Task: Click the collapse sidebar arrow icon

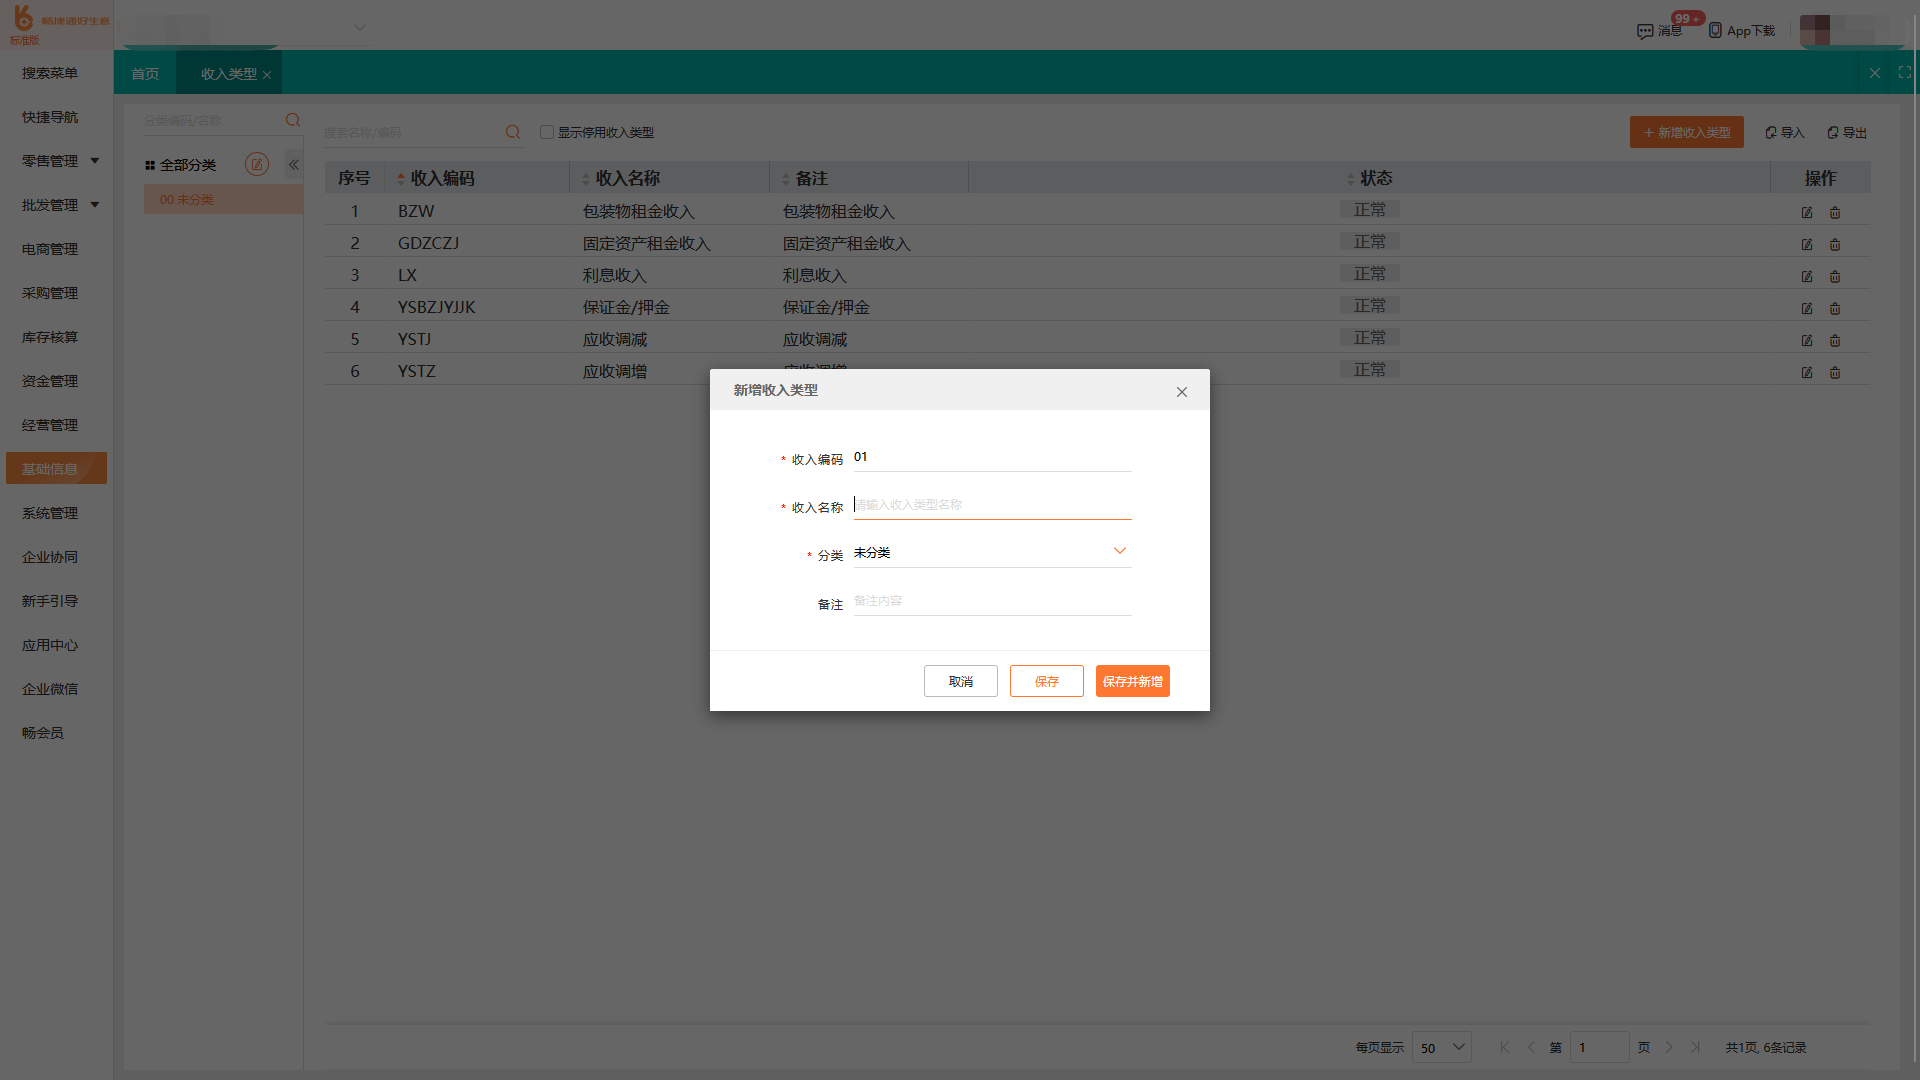Action: pyautogui.click(x=294, y=165)
